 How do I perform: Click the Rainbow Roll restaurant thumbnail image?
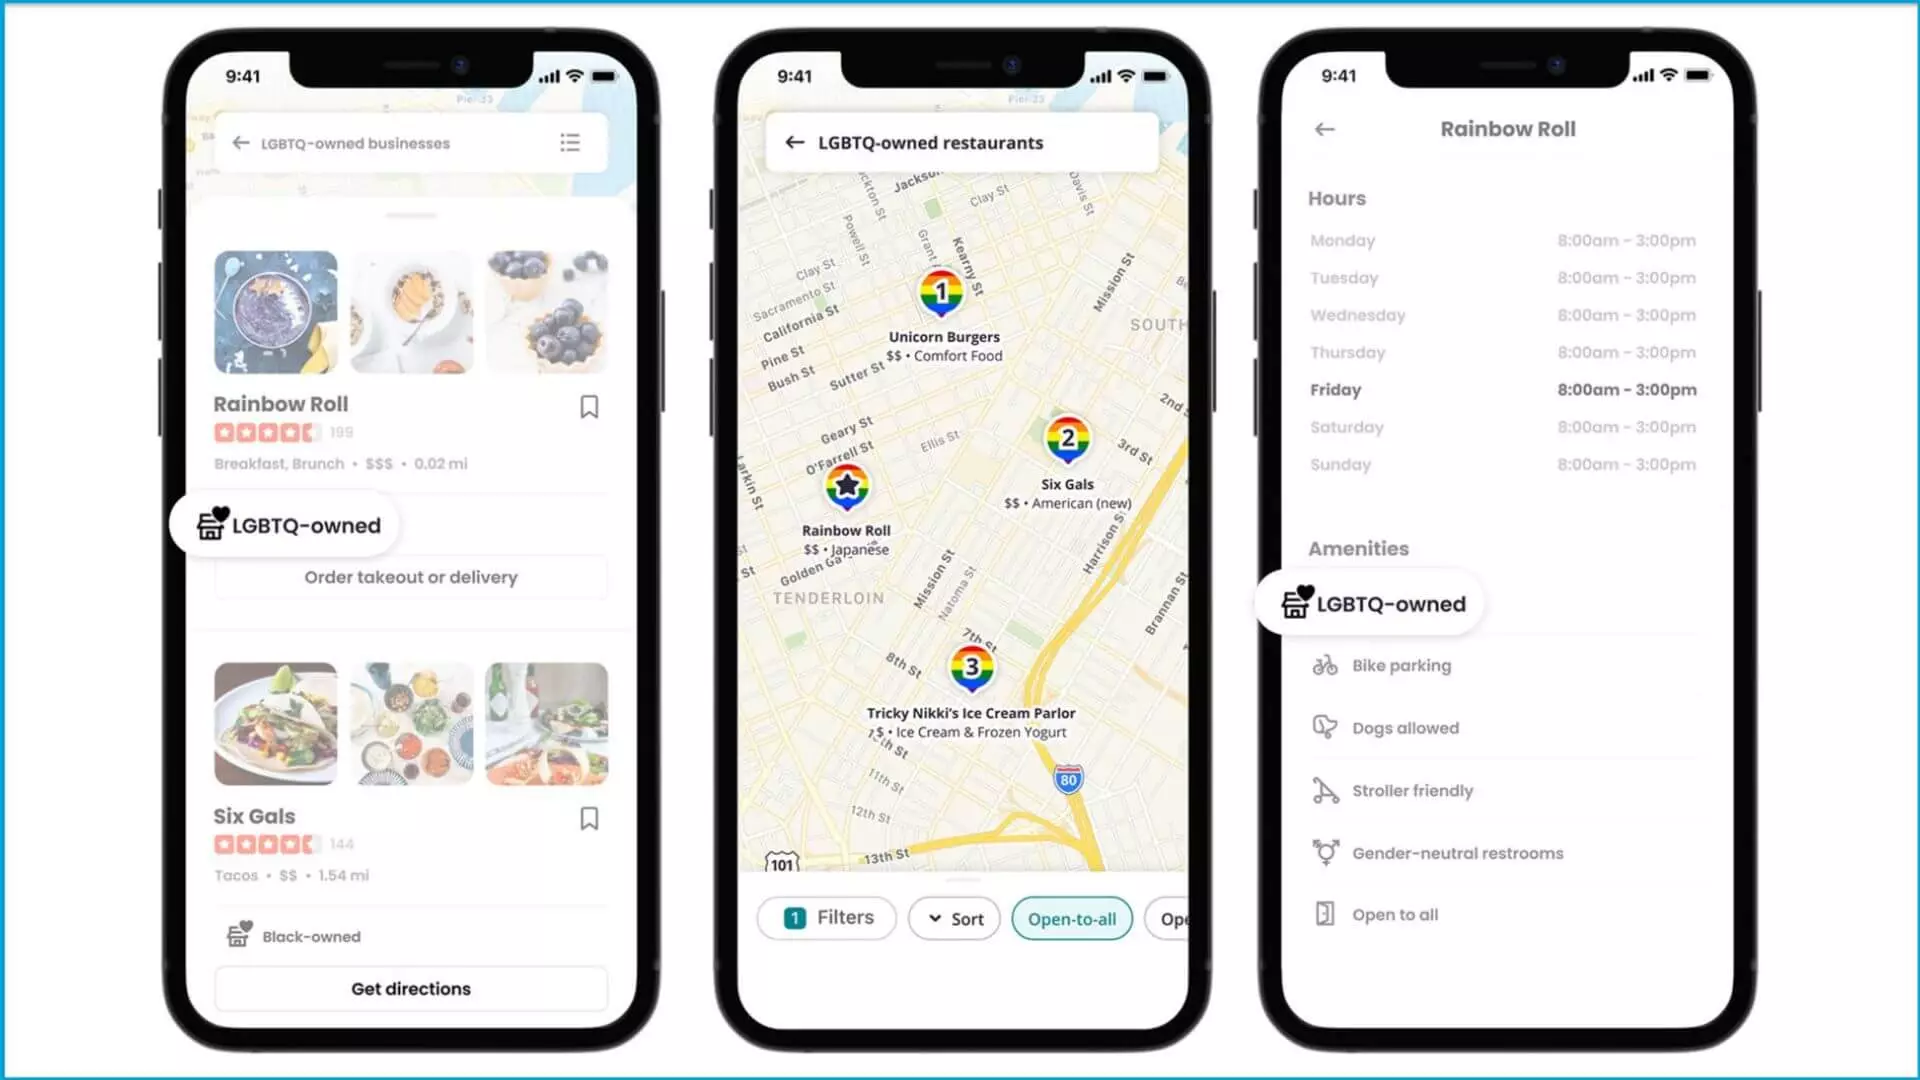point(274,311)
